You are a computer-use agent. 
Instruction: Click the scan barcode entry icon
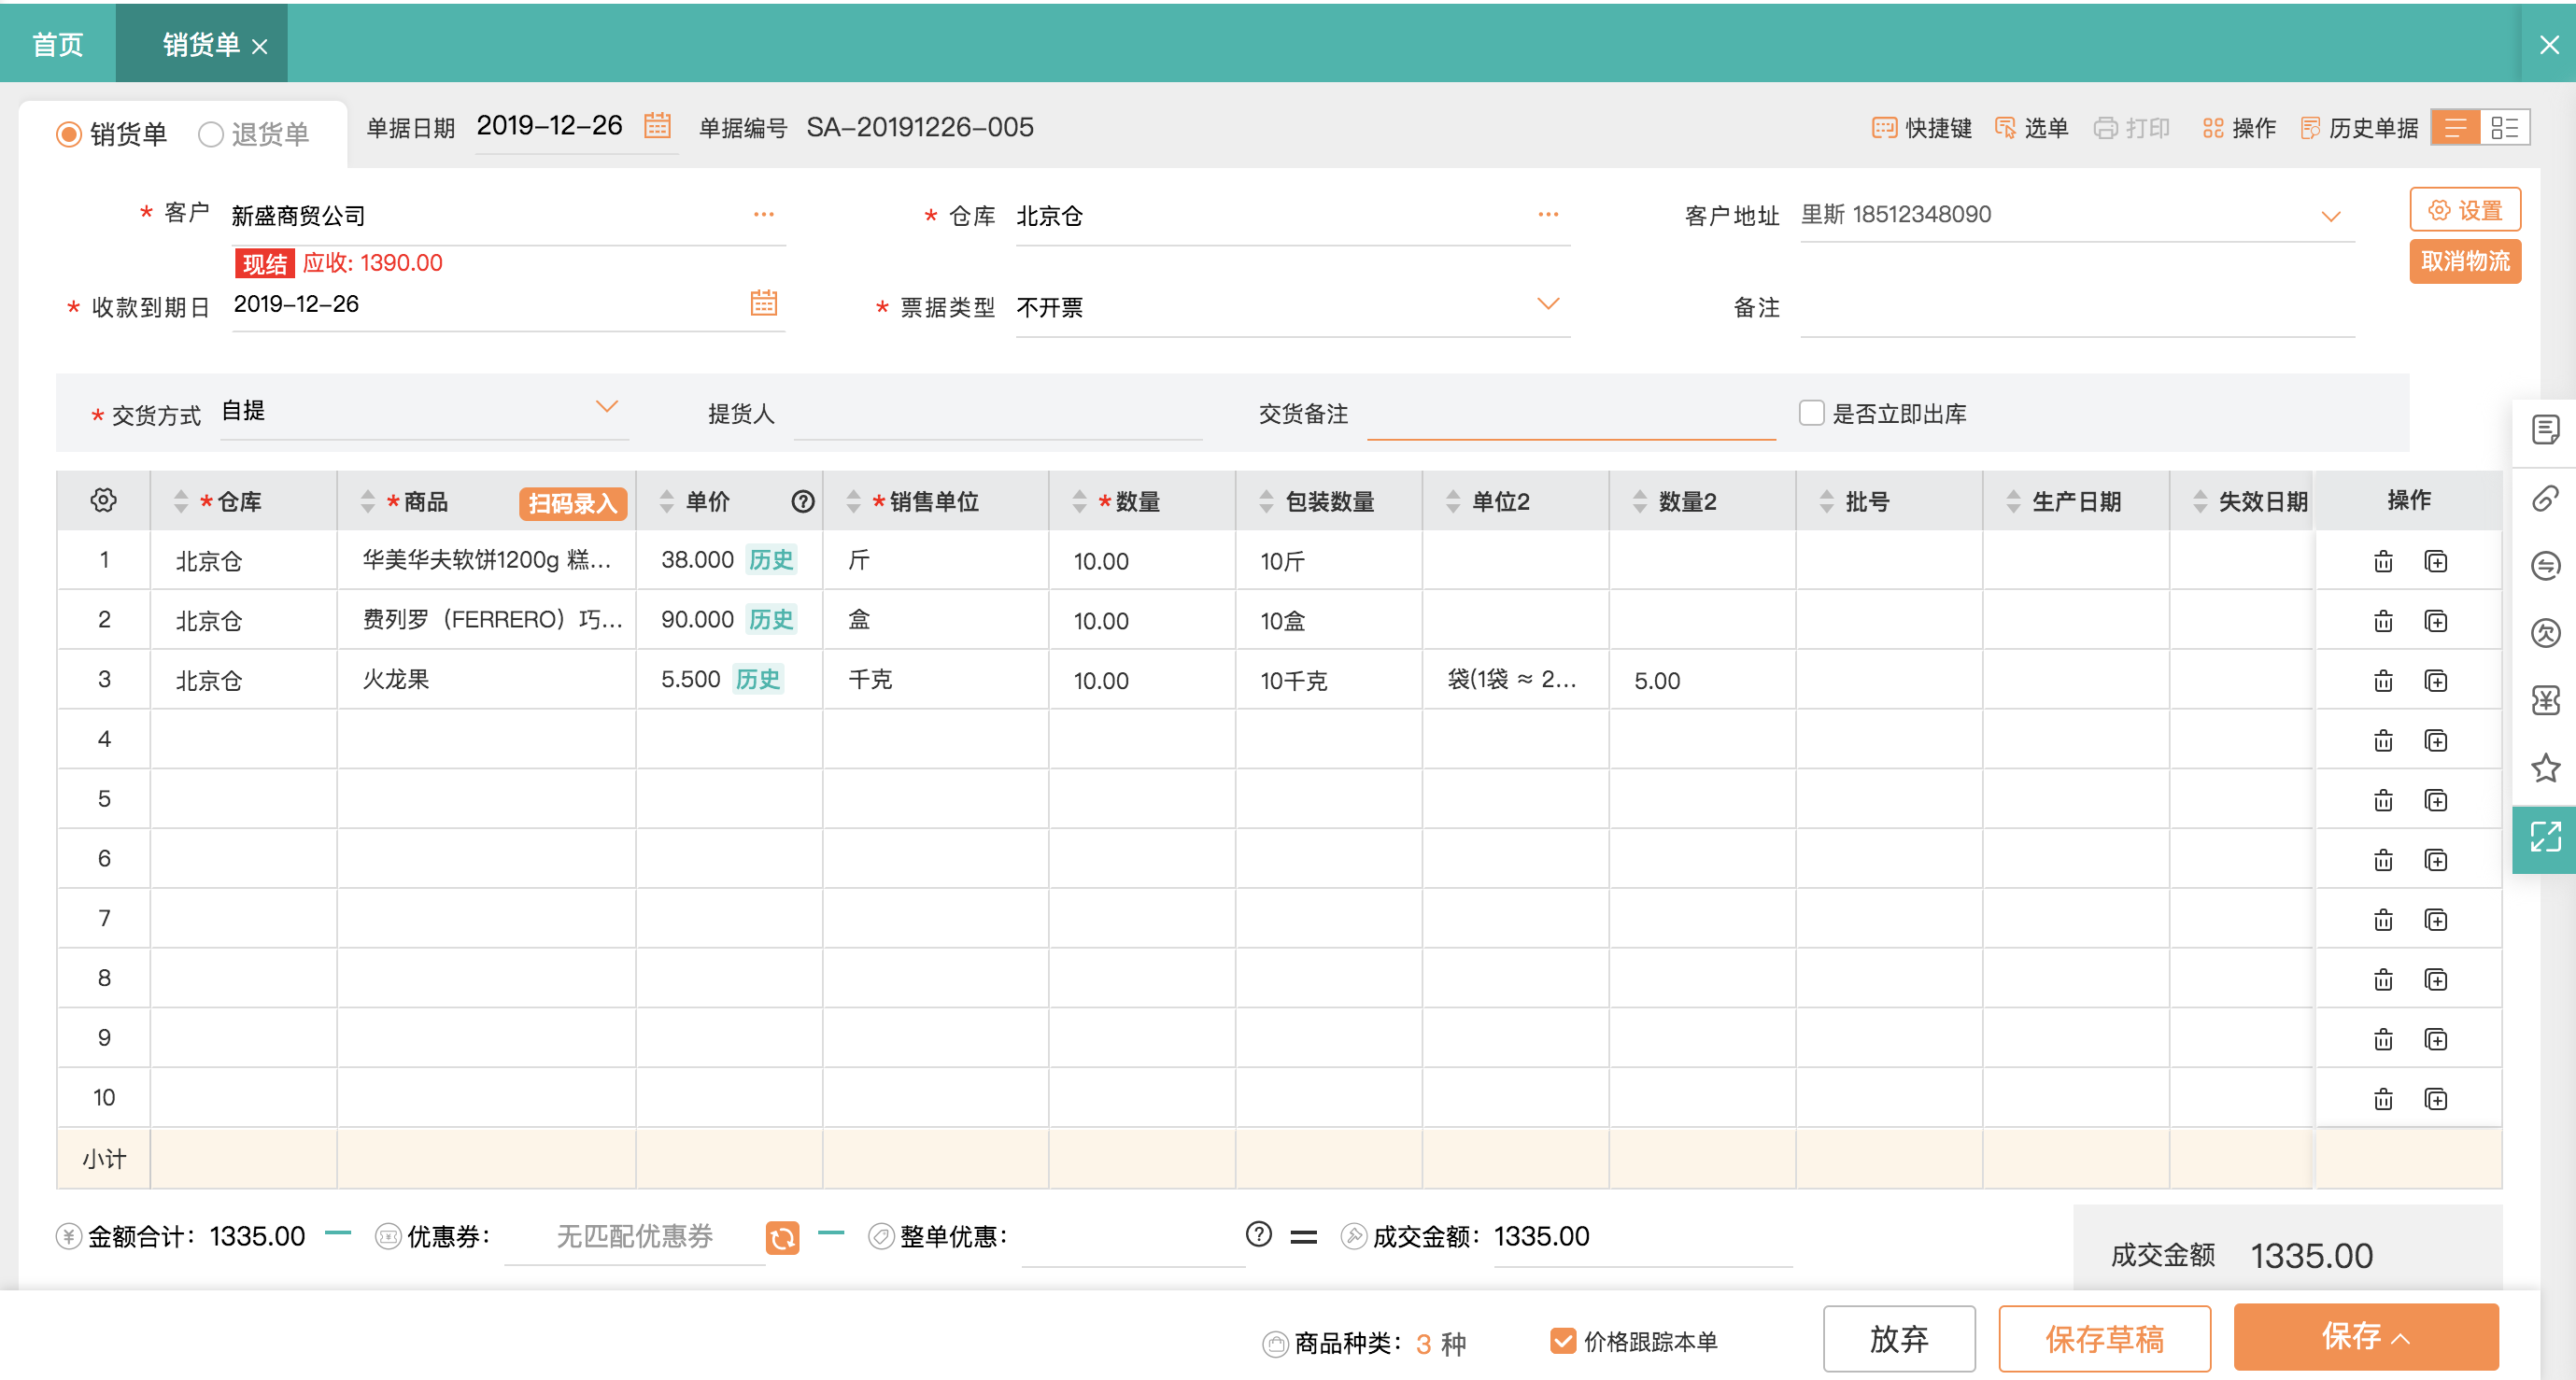[x=573, y=500]
